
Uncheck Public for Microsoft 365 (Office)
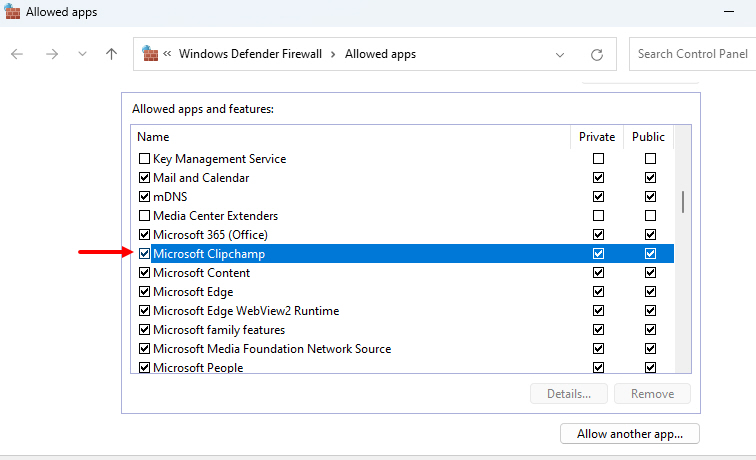coord(650,235)
